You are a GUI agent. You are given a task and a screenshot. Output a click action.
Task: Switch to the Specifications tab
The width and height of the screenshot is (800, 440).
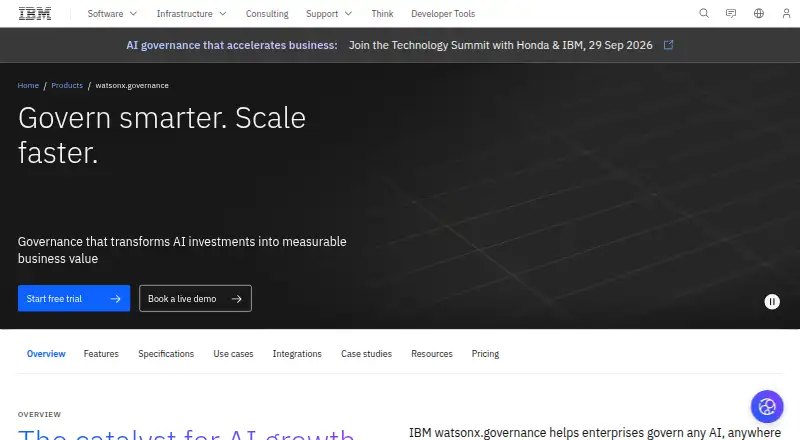[166, 354]
